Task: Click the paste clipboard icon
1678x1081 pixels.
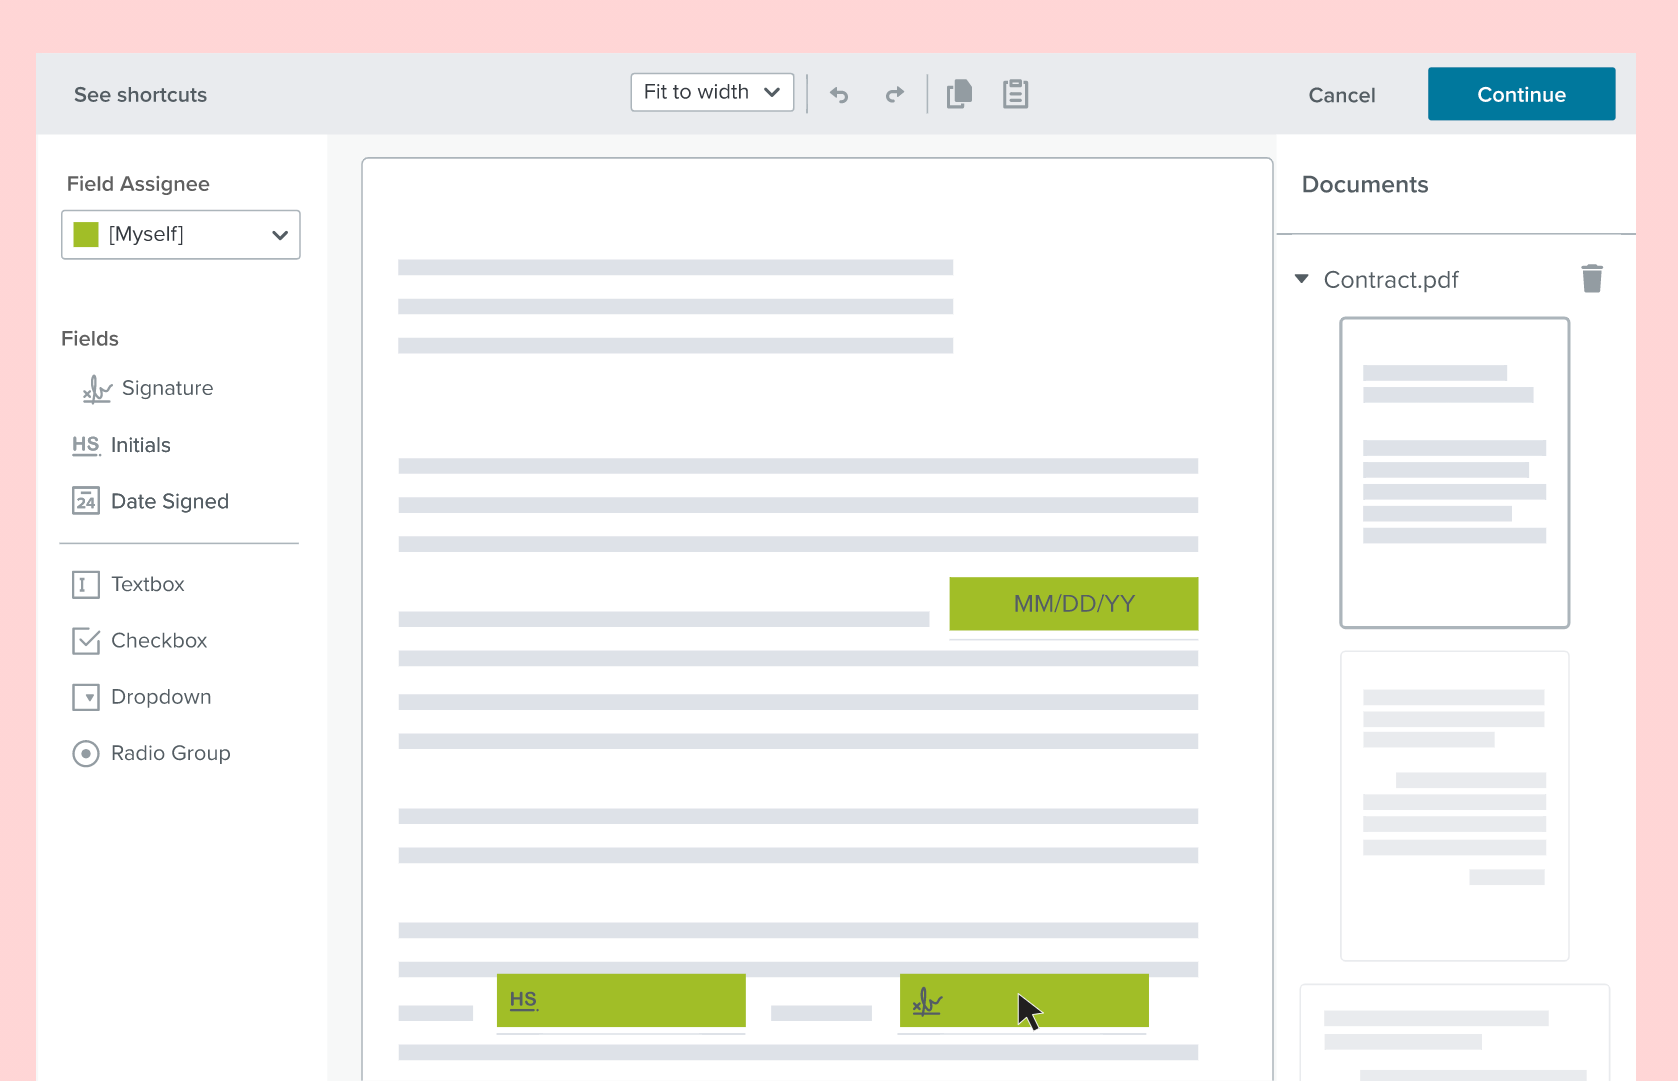Action: pyautogui.click(x=1015, y=94)
